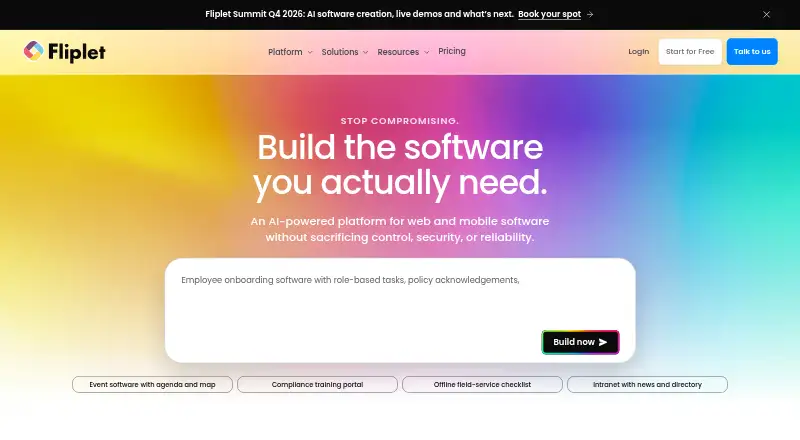This screenshot has width=800, height=440.
Task: Click the arrow beside Book your spot
Action: [590, 14]
